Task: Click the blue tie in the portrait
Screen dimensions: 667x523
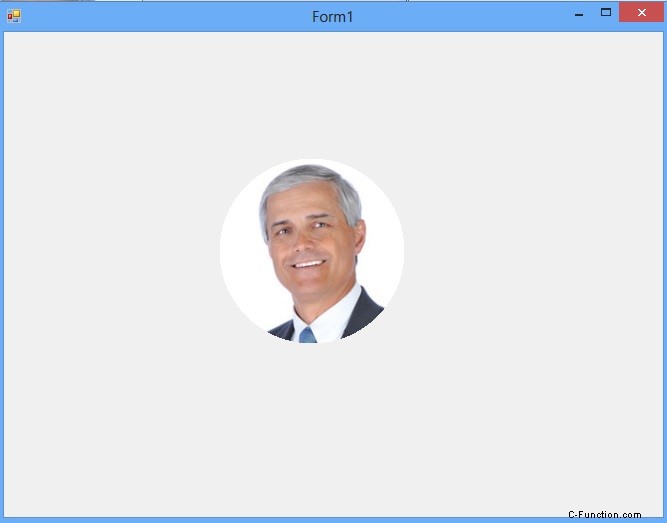Action: click(307, 335)
